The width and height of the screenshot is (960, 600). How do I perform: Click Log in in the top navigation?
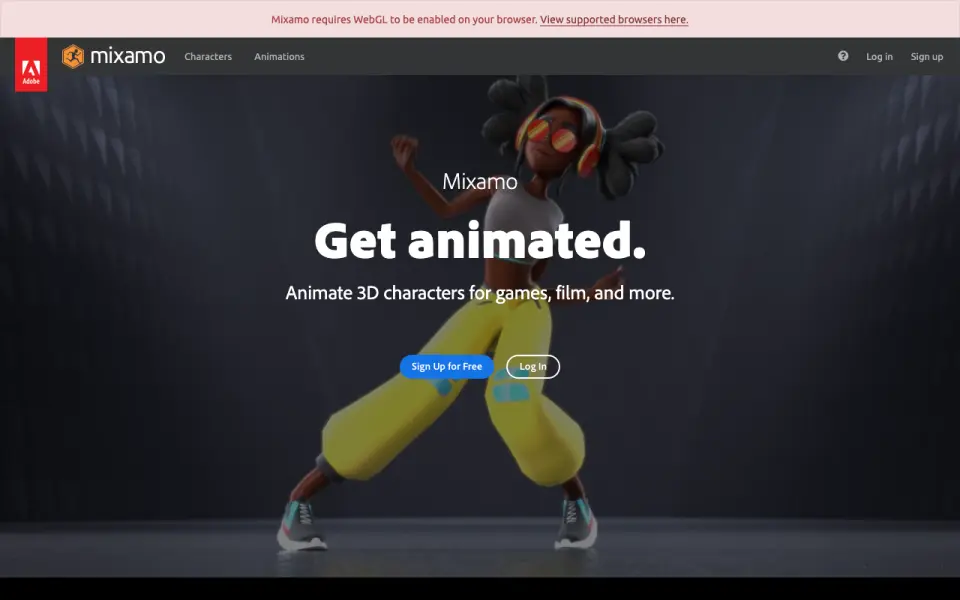(879, 56)
